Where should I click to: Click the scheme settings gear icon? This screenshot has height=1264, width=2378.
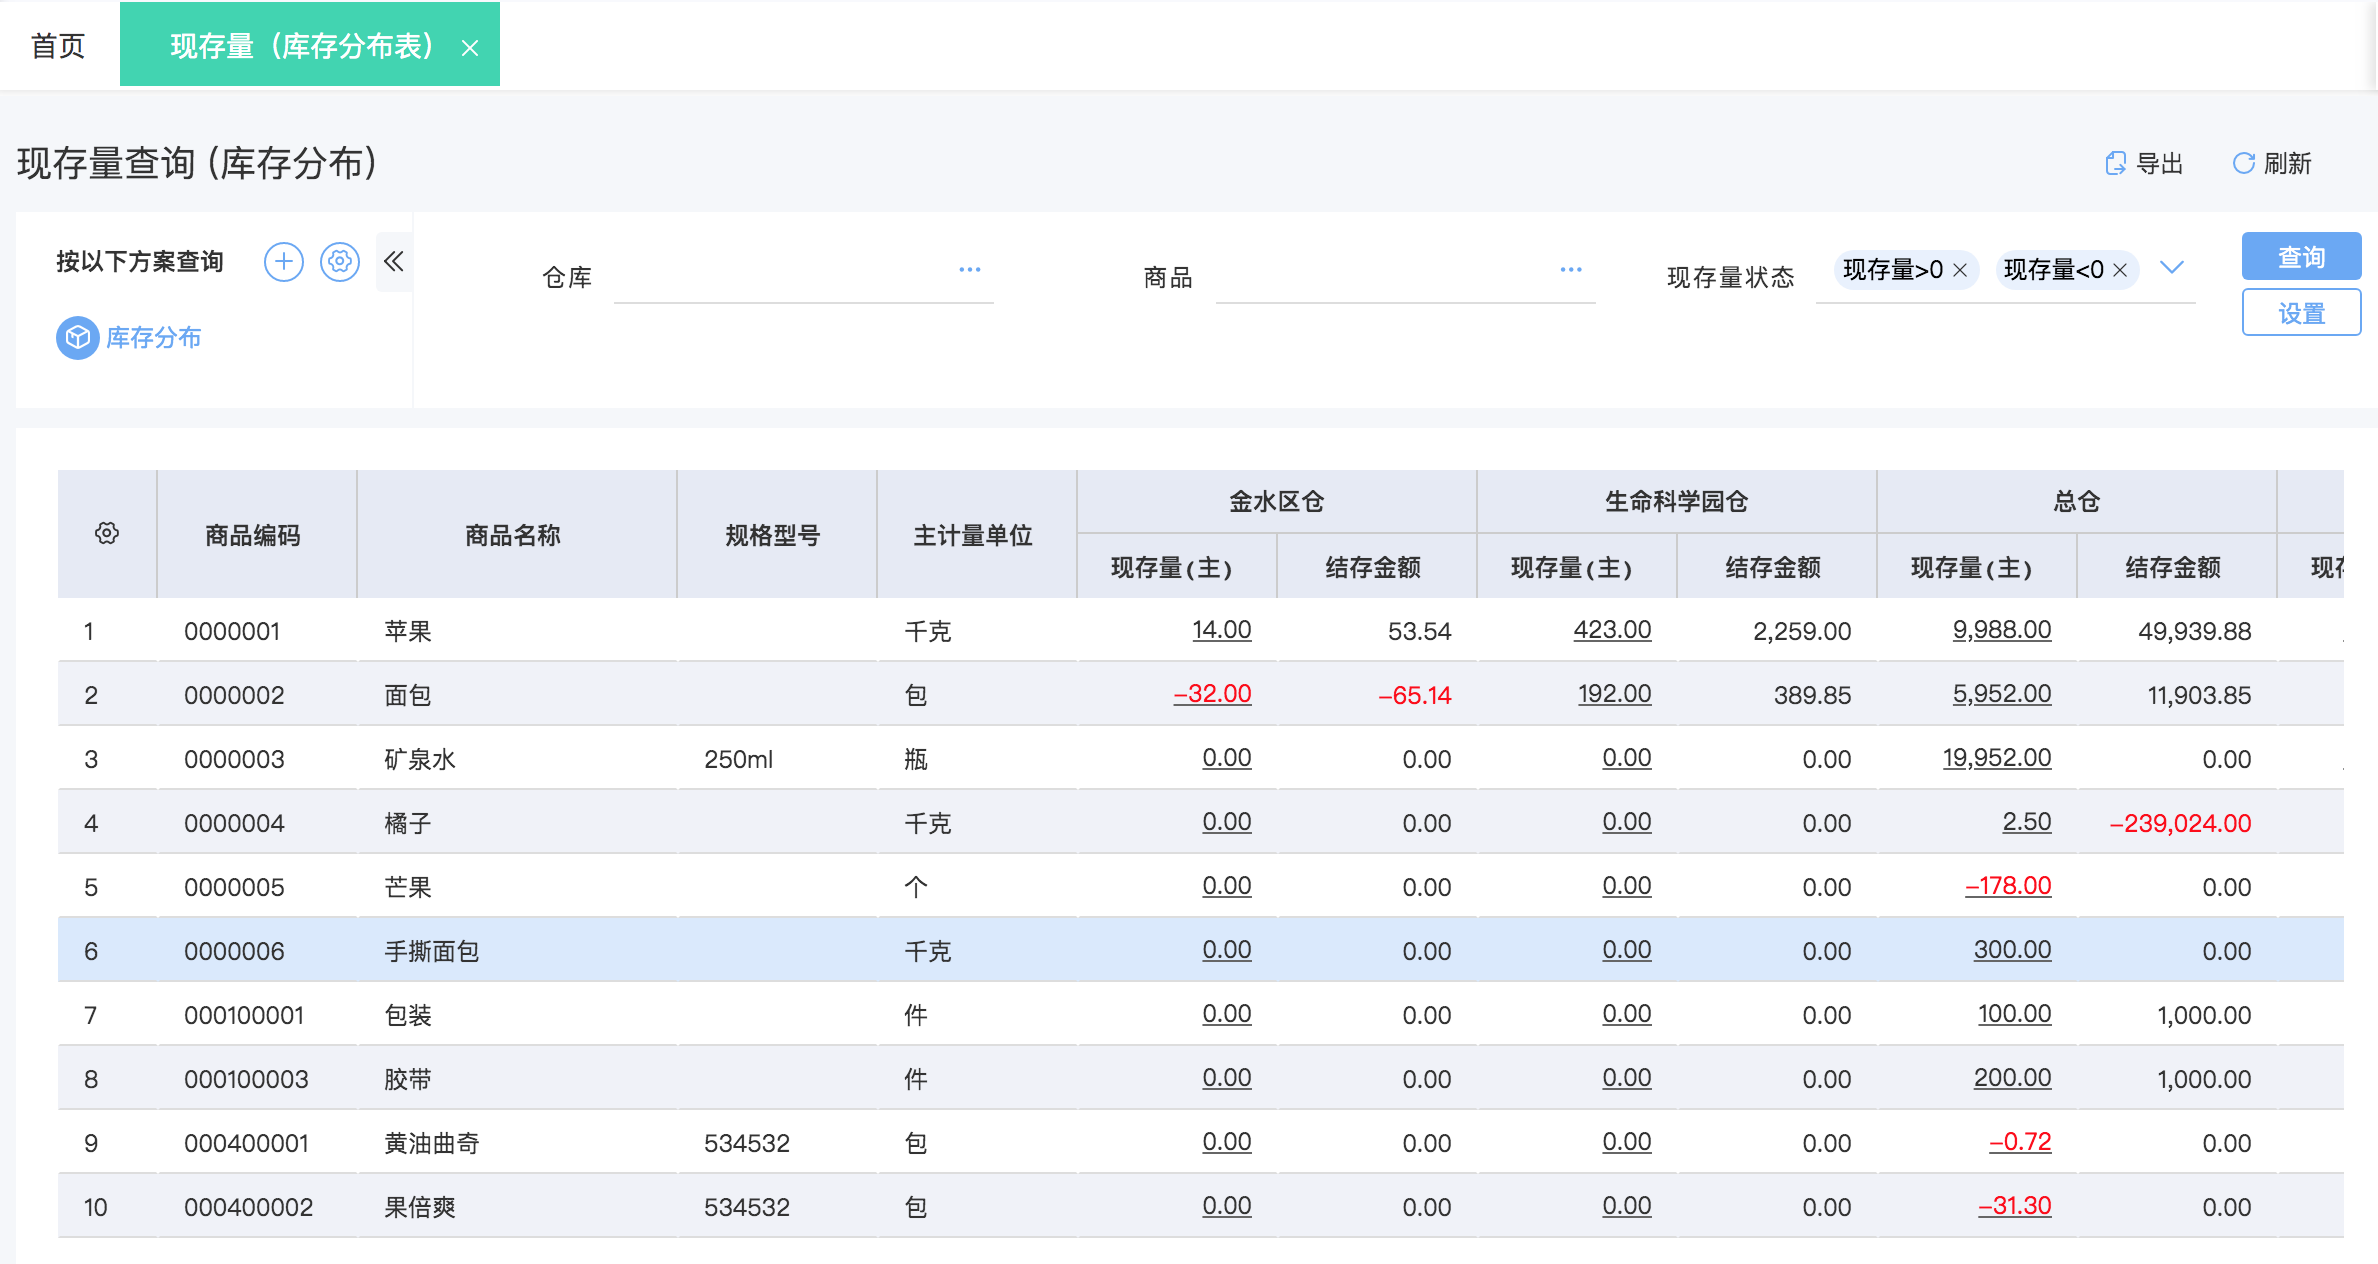(338, 261)
